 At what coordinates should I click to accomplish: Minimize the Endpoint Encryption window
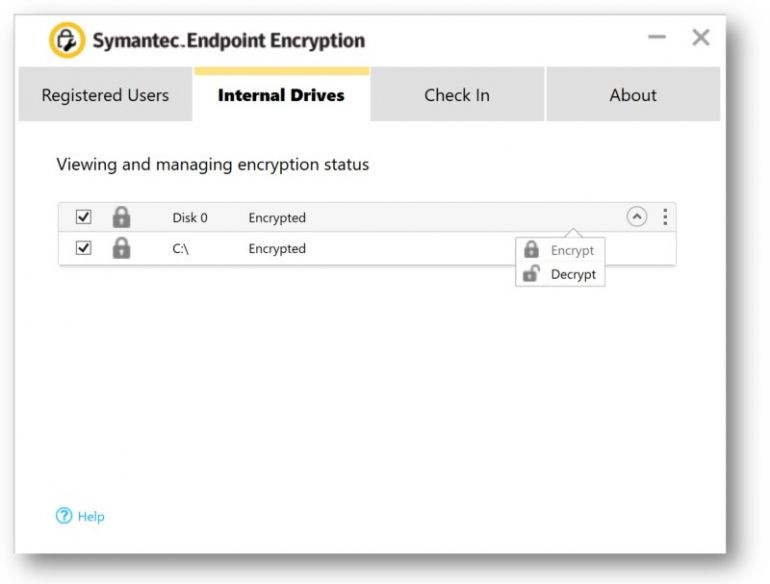coord(657,38)
